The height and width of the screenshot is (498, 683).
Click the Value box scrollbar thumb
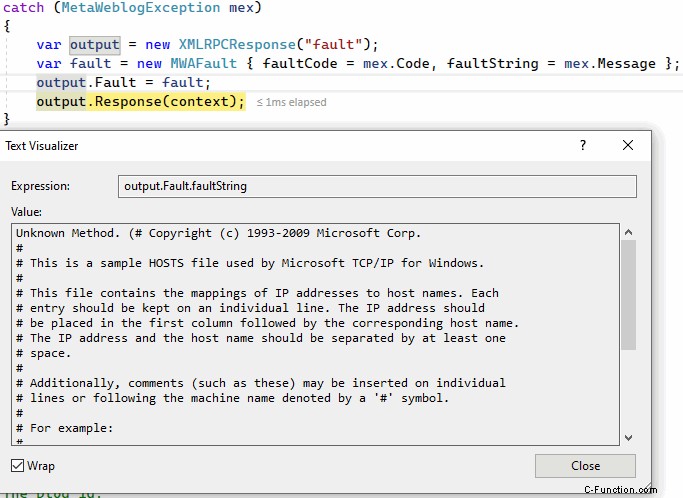628,295
